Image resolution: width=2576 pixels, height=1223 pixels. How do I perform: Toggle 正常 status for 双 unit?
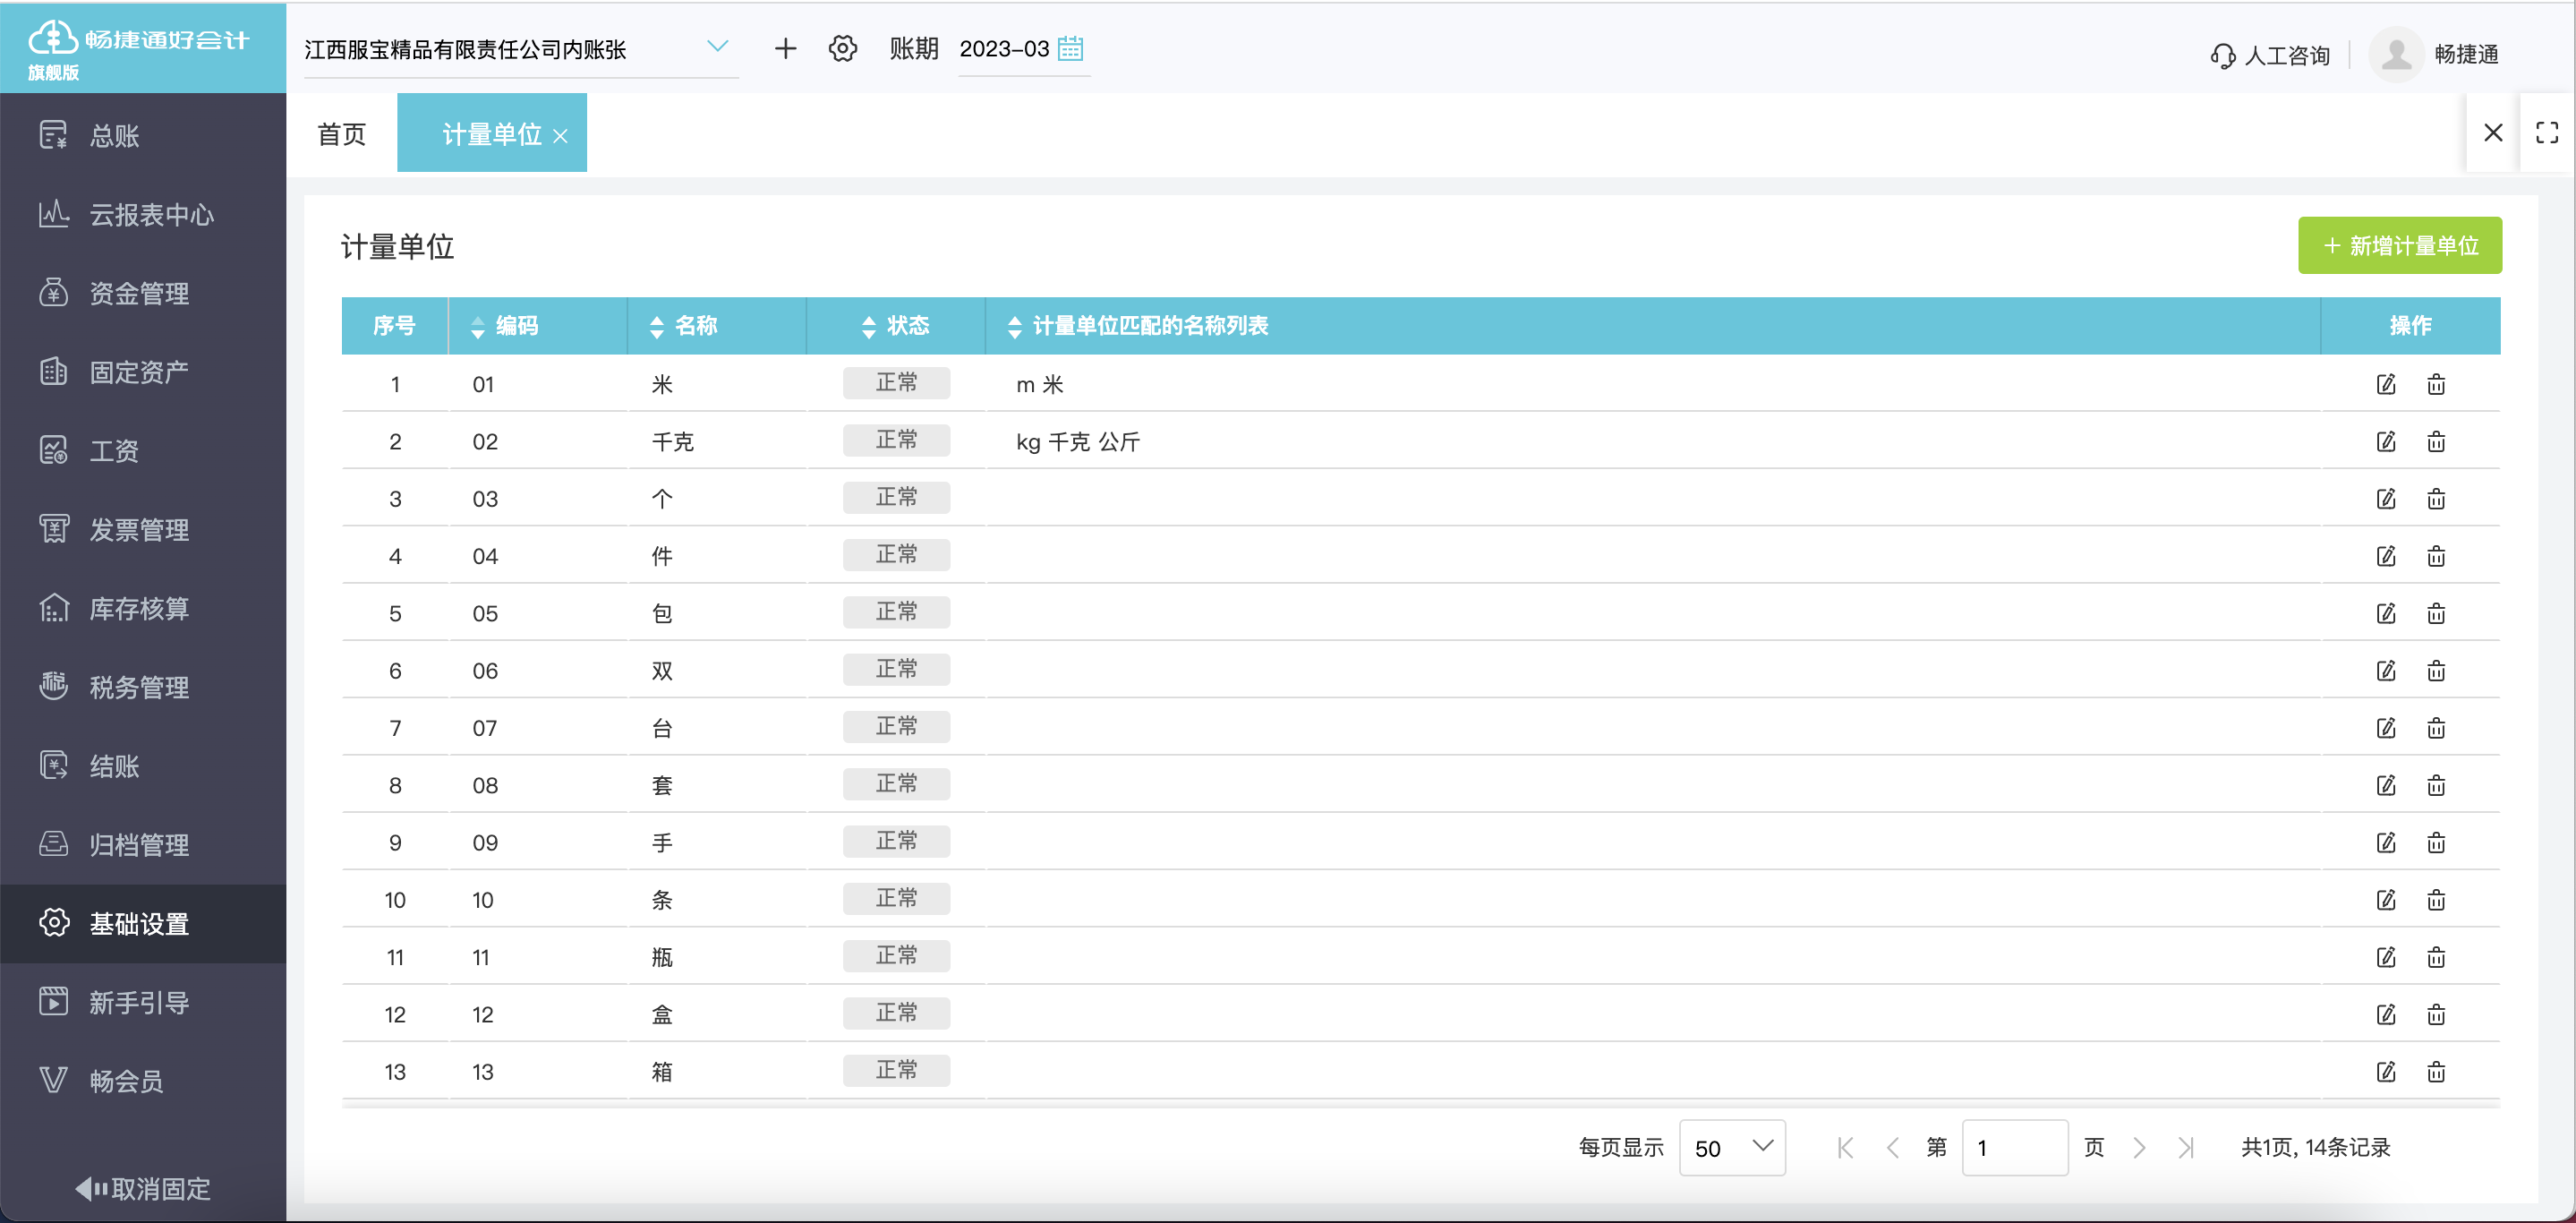point(899,669)
